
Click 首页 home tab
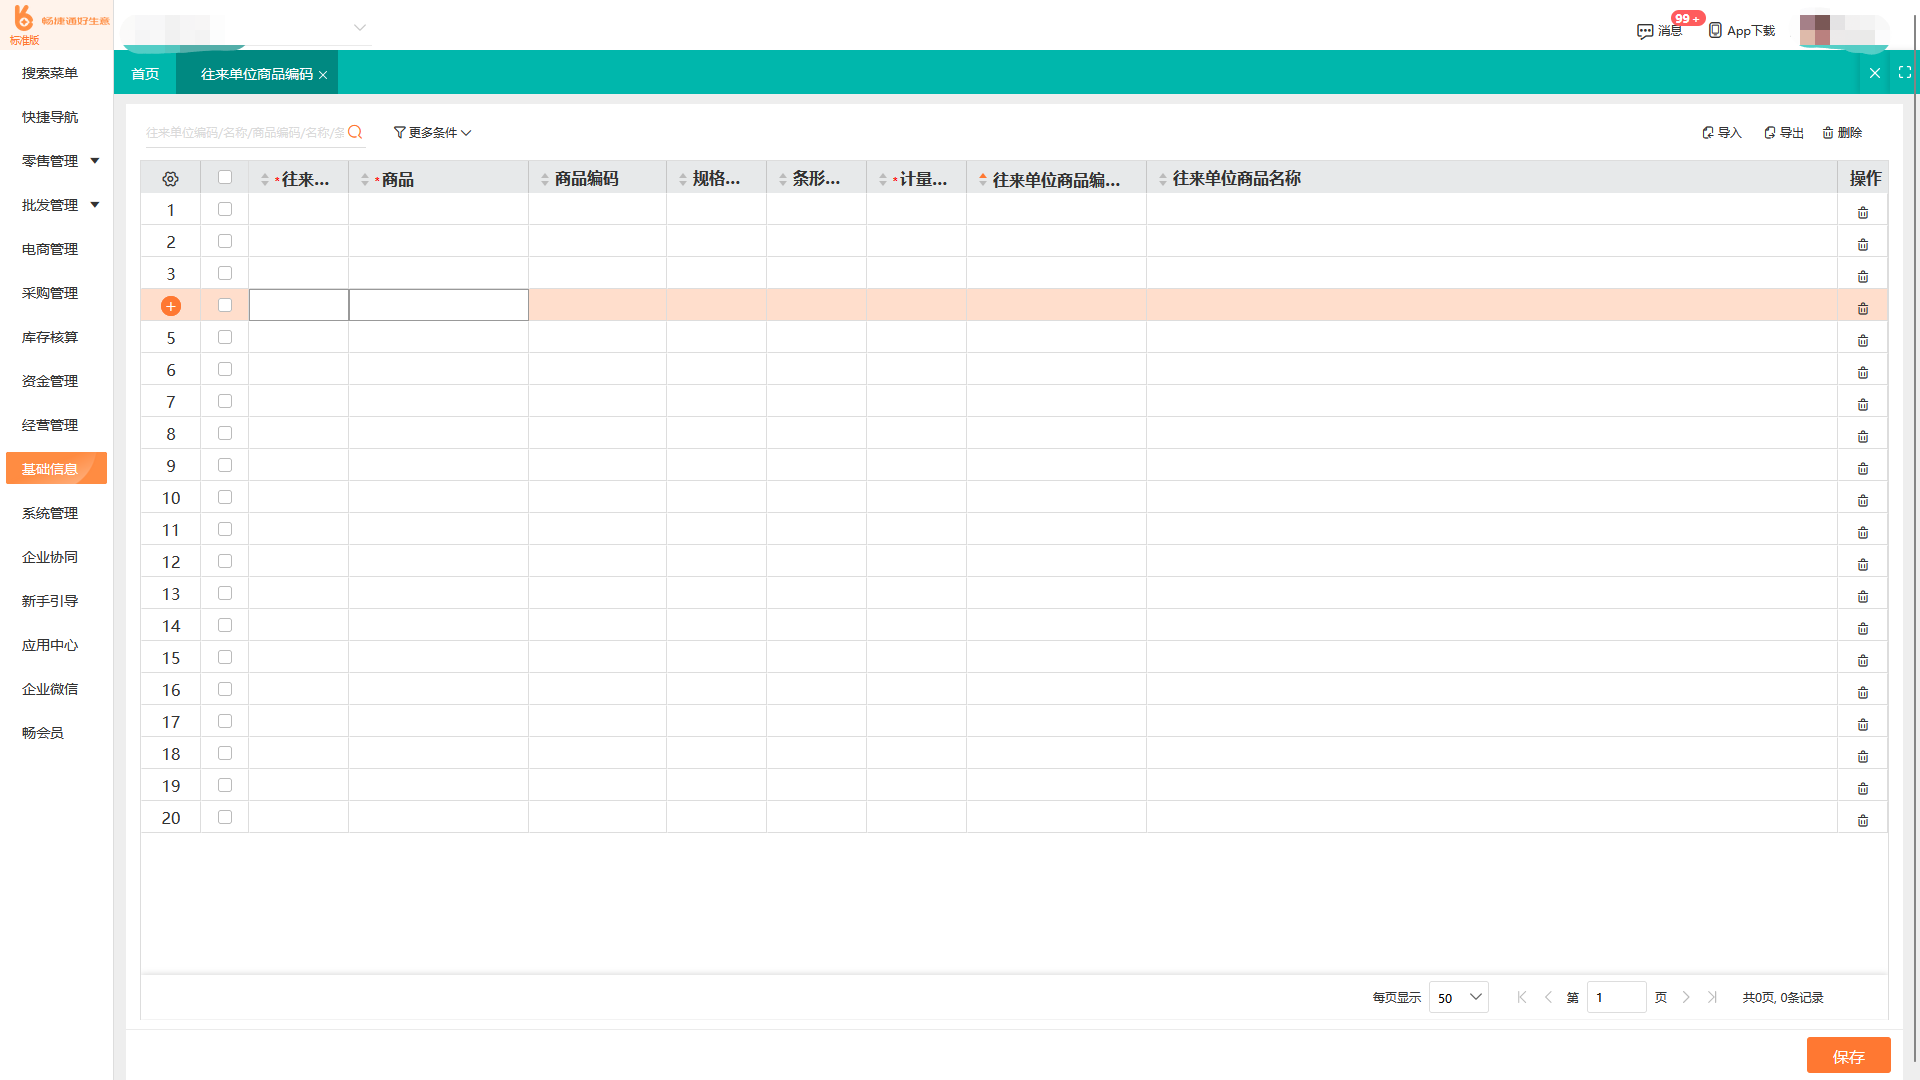pyautogui.click(x=145, y=74)
